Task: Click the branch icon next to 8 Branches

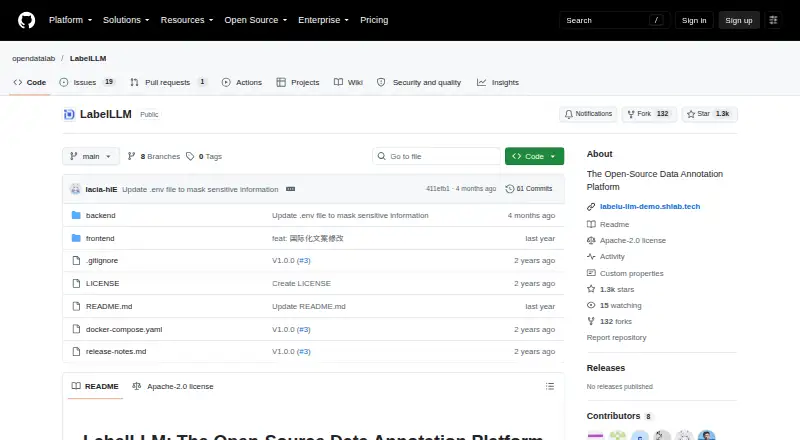Action: pyautogui.click(x=131, y=157)
